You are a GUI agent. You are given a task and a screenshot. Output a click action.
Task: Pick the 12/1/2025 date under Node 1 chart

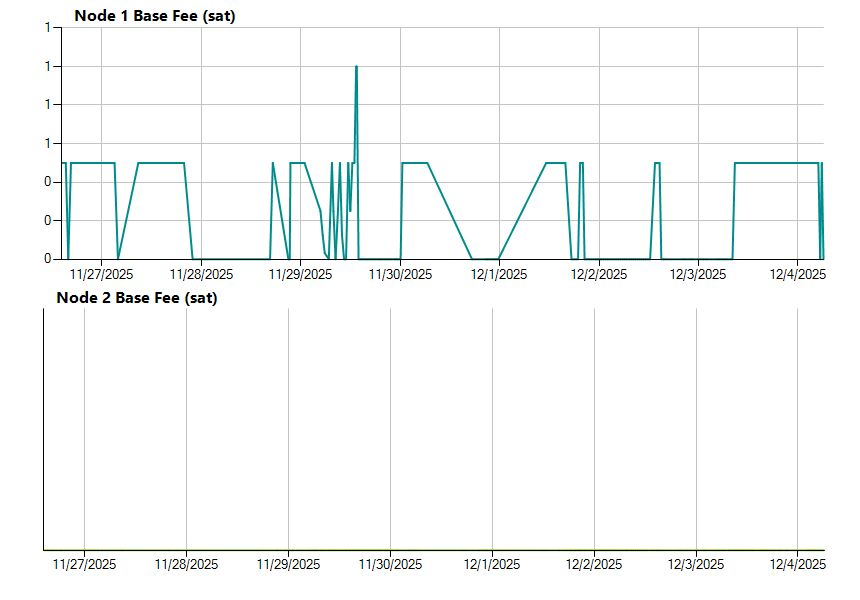click(499, 274)
